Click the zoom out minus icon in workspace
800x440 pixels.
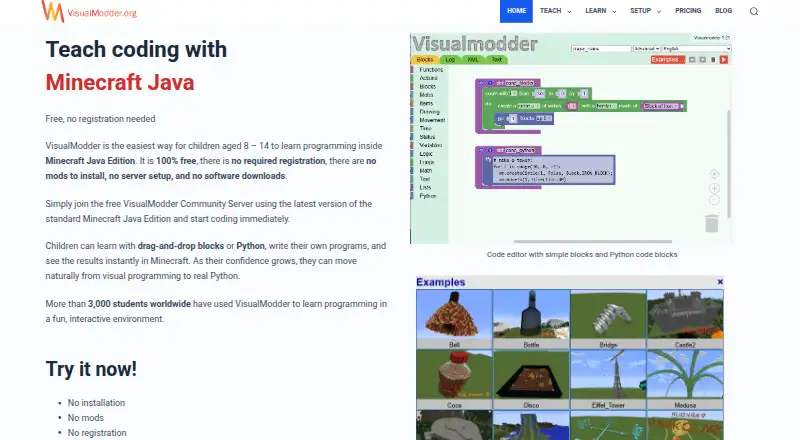pos(714,200)
